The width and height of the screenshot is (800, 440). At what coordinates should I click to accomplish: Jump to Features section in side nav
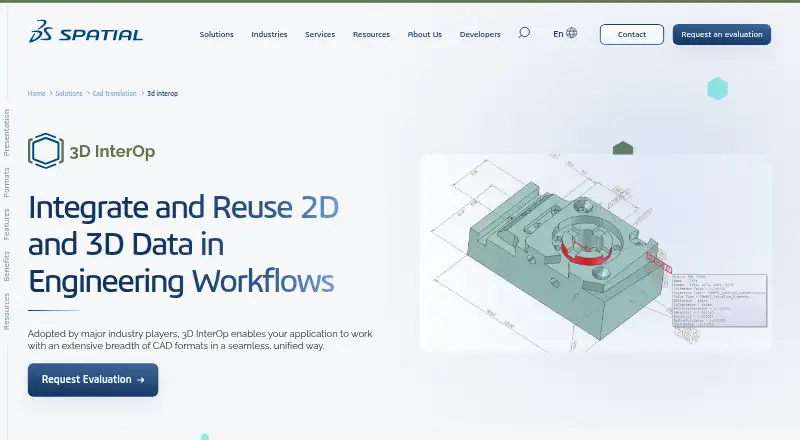pos(7,224)
